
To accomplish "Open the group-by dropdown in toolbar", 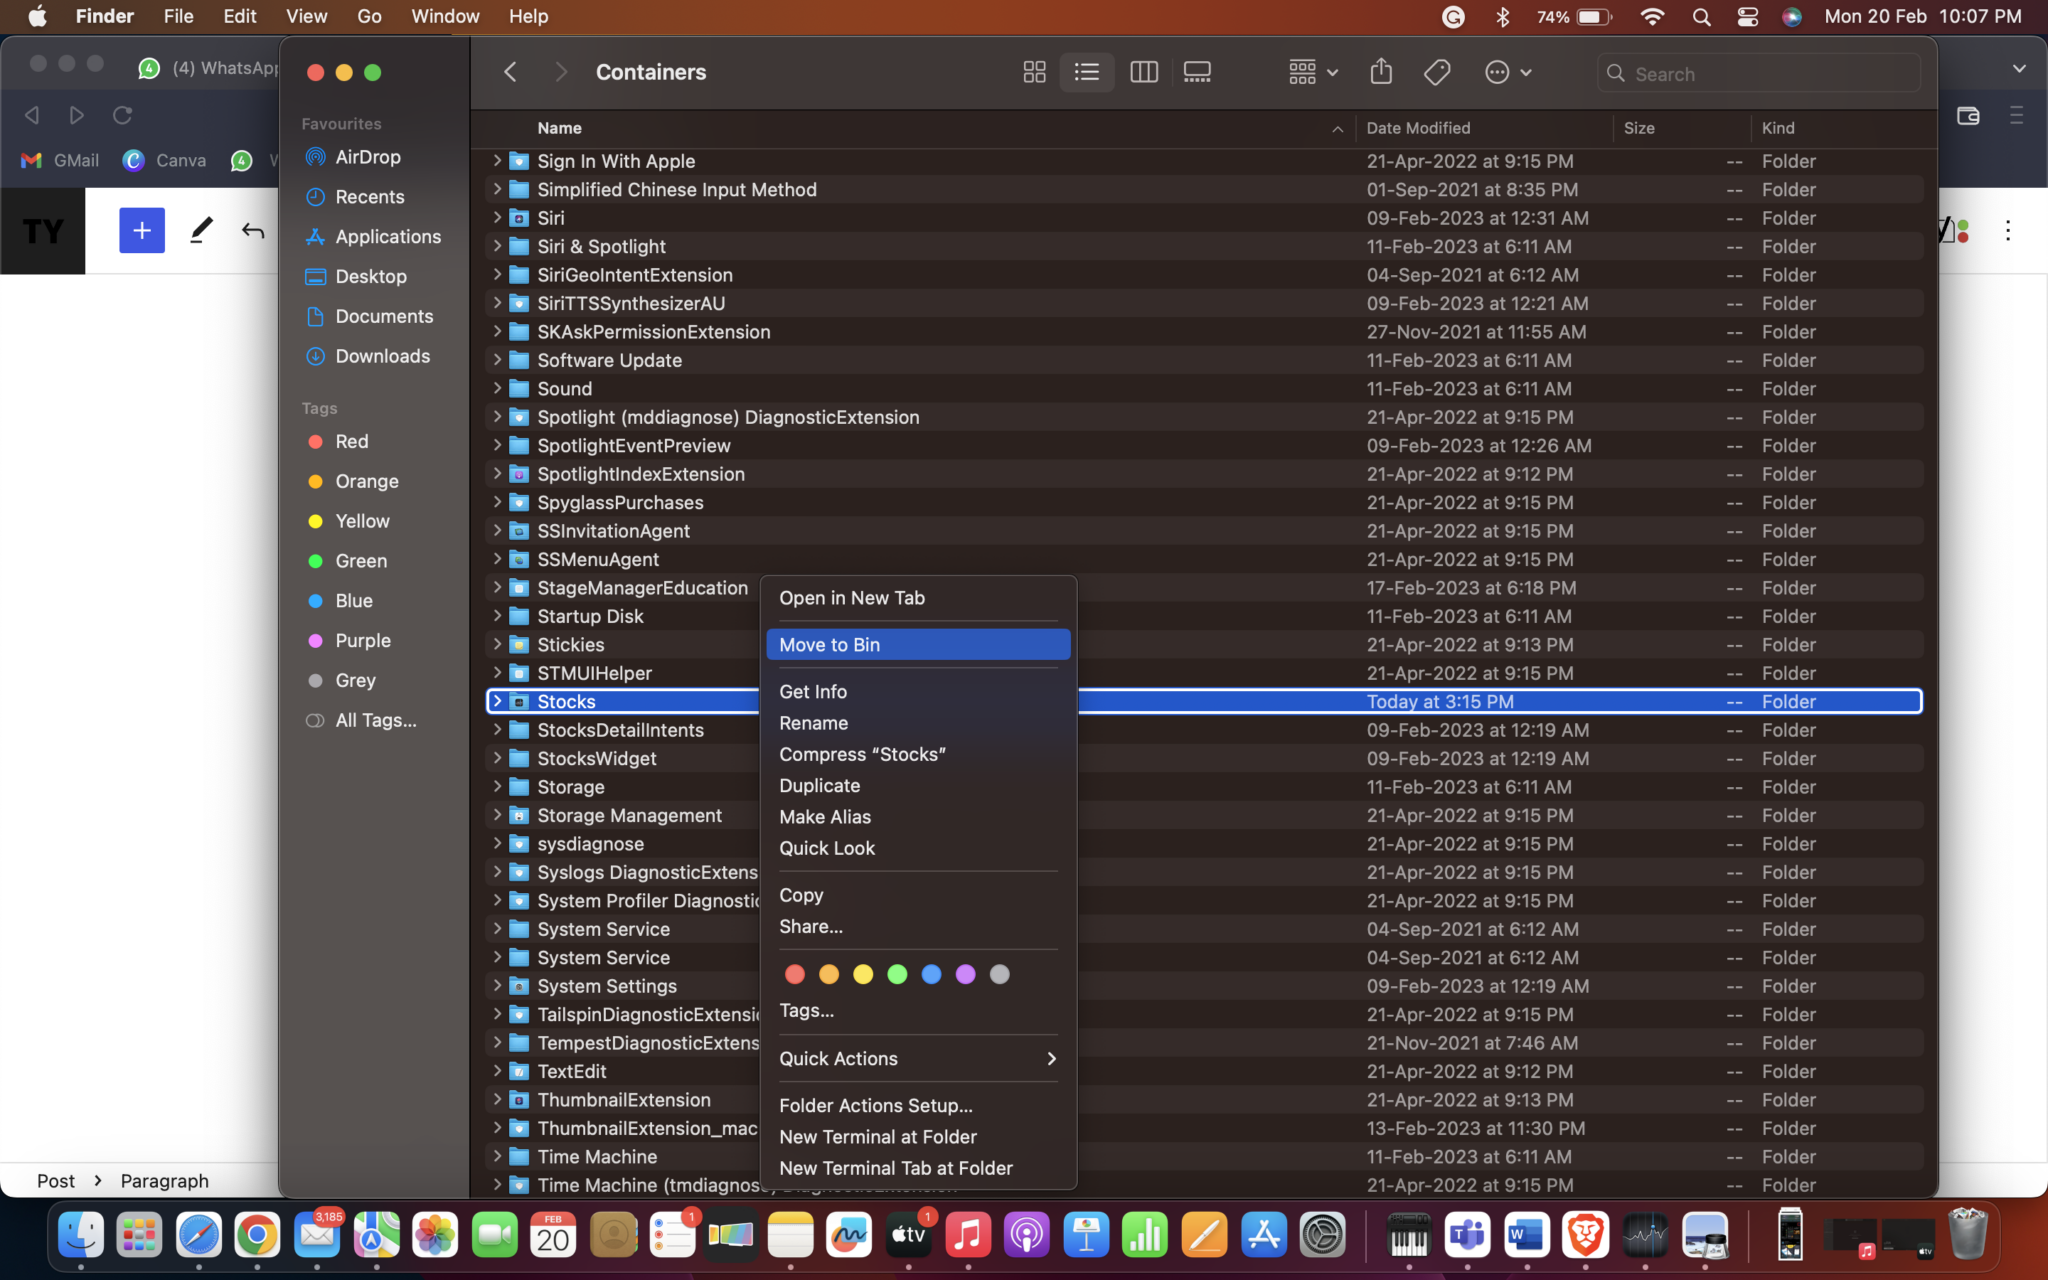I will pyautogui.click(x=1311, y=72).
